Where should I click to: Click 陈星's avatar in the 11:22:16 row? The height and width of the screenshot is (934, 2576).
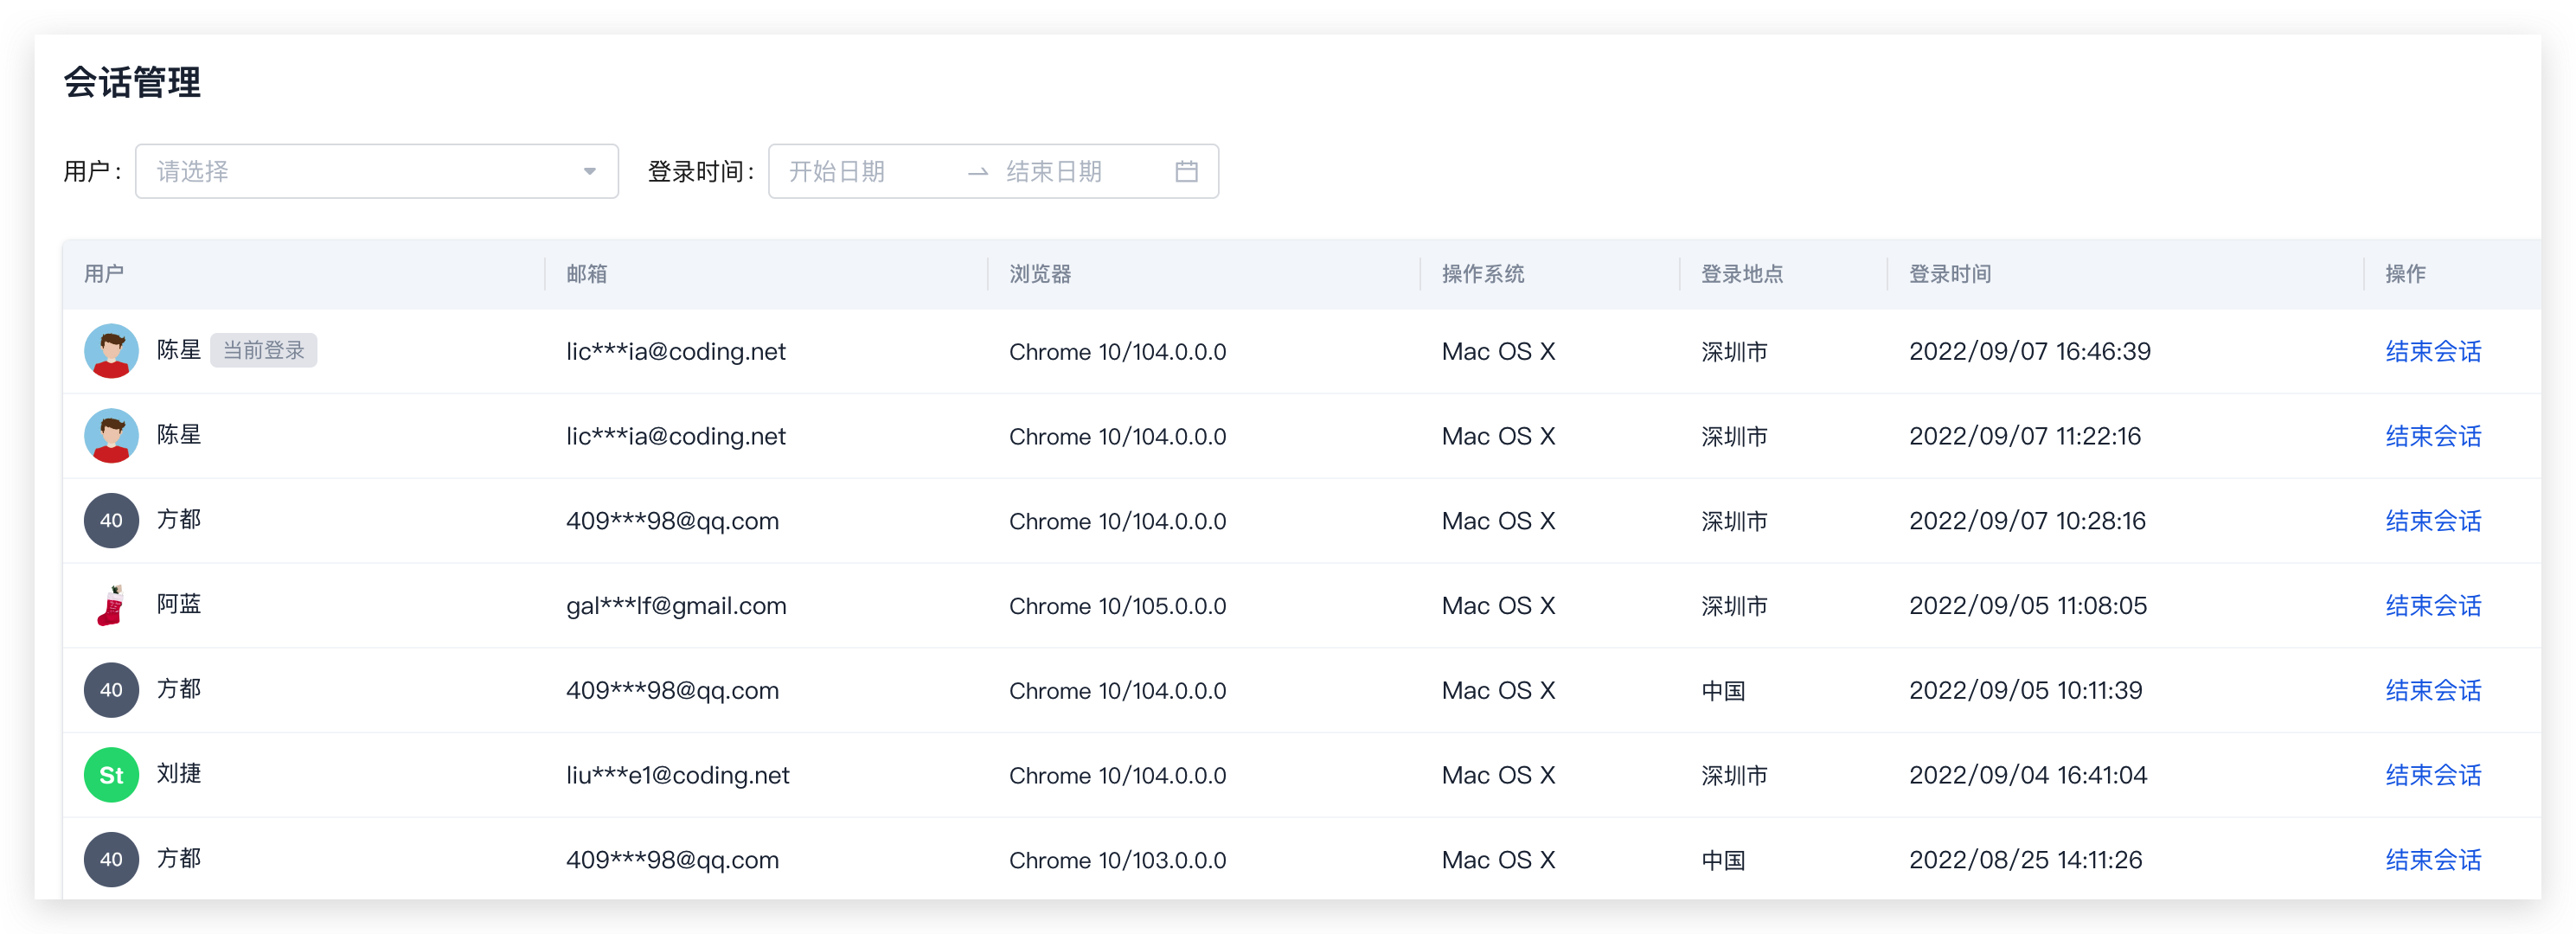111,435
